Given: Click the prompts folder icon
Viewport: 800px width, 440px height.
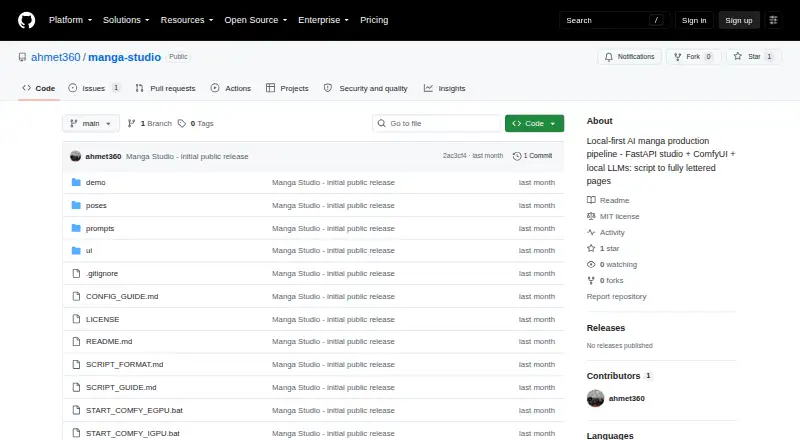Looking at the screenshot, I should (76, 228).
